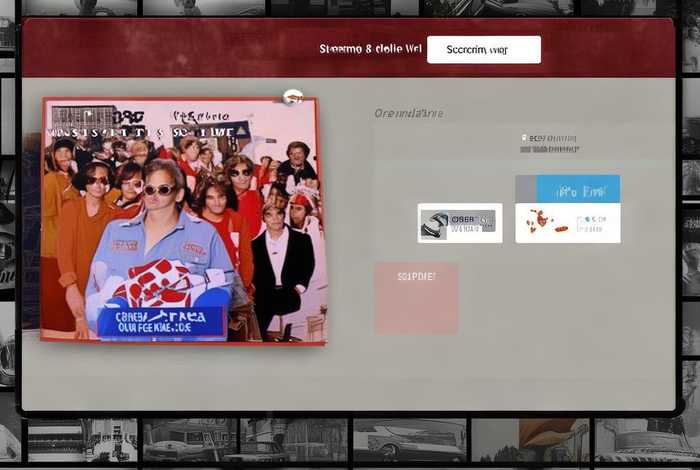700x470 pixels.
Task: Toggle the small checkbox above the cards
Action: [x=523, y=138]
